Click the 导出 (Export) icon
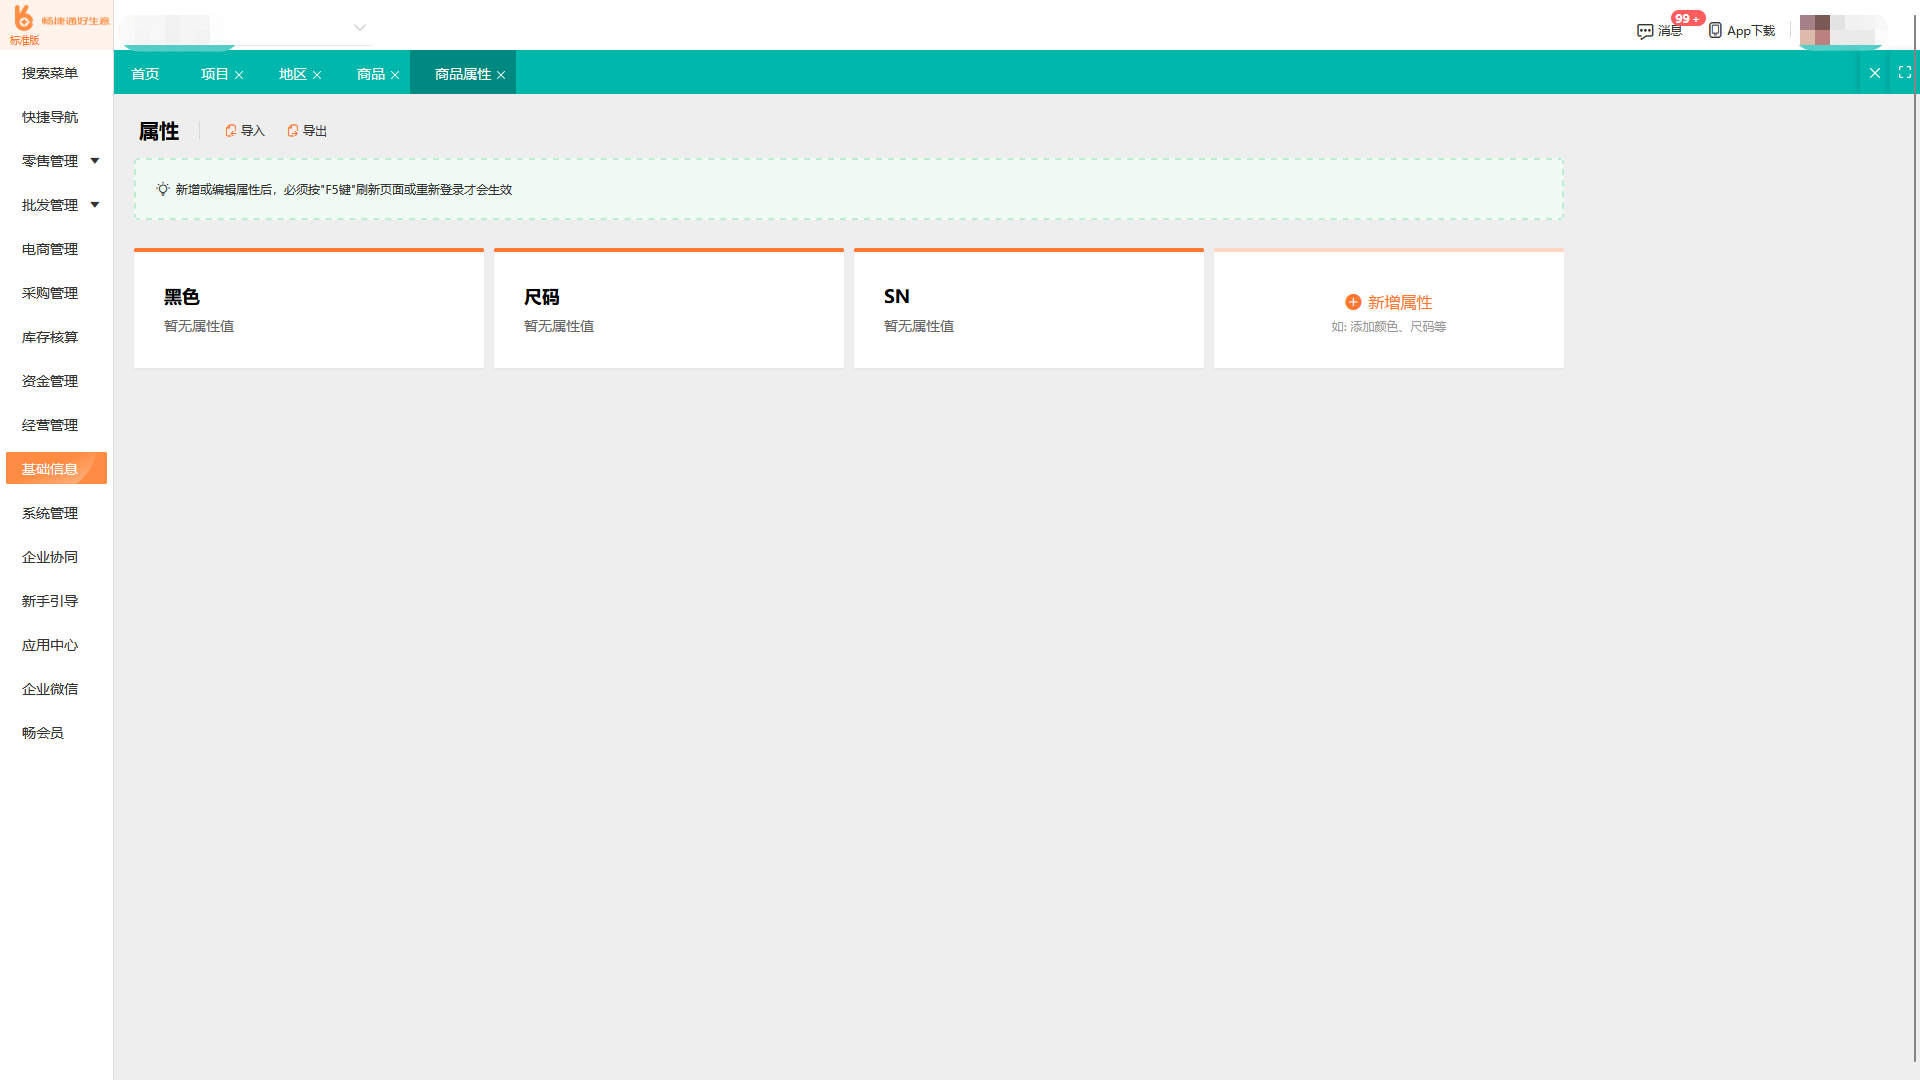 [x=293, y=131]
